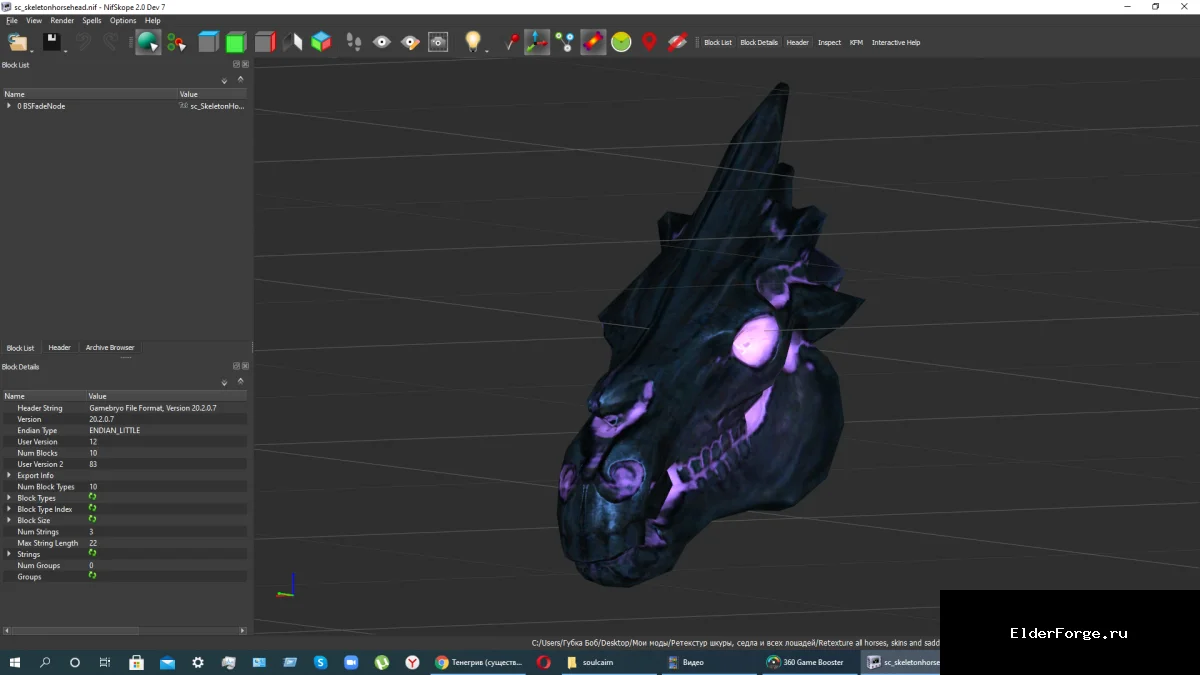Click the Interactive Help toolbar button
Image resolution: width=1200 pixels, height=675 pixels.
[x=895, y=43]
